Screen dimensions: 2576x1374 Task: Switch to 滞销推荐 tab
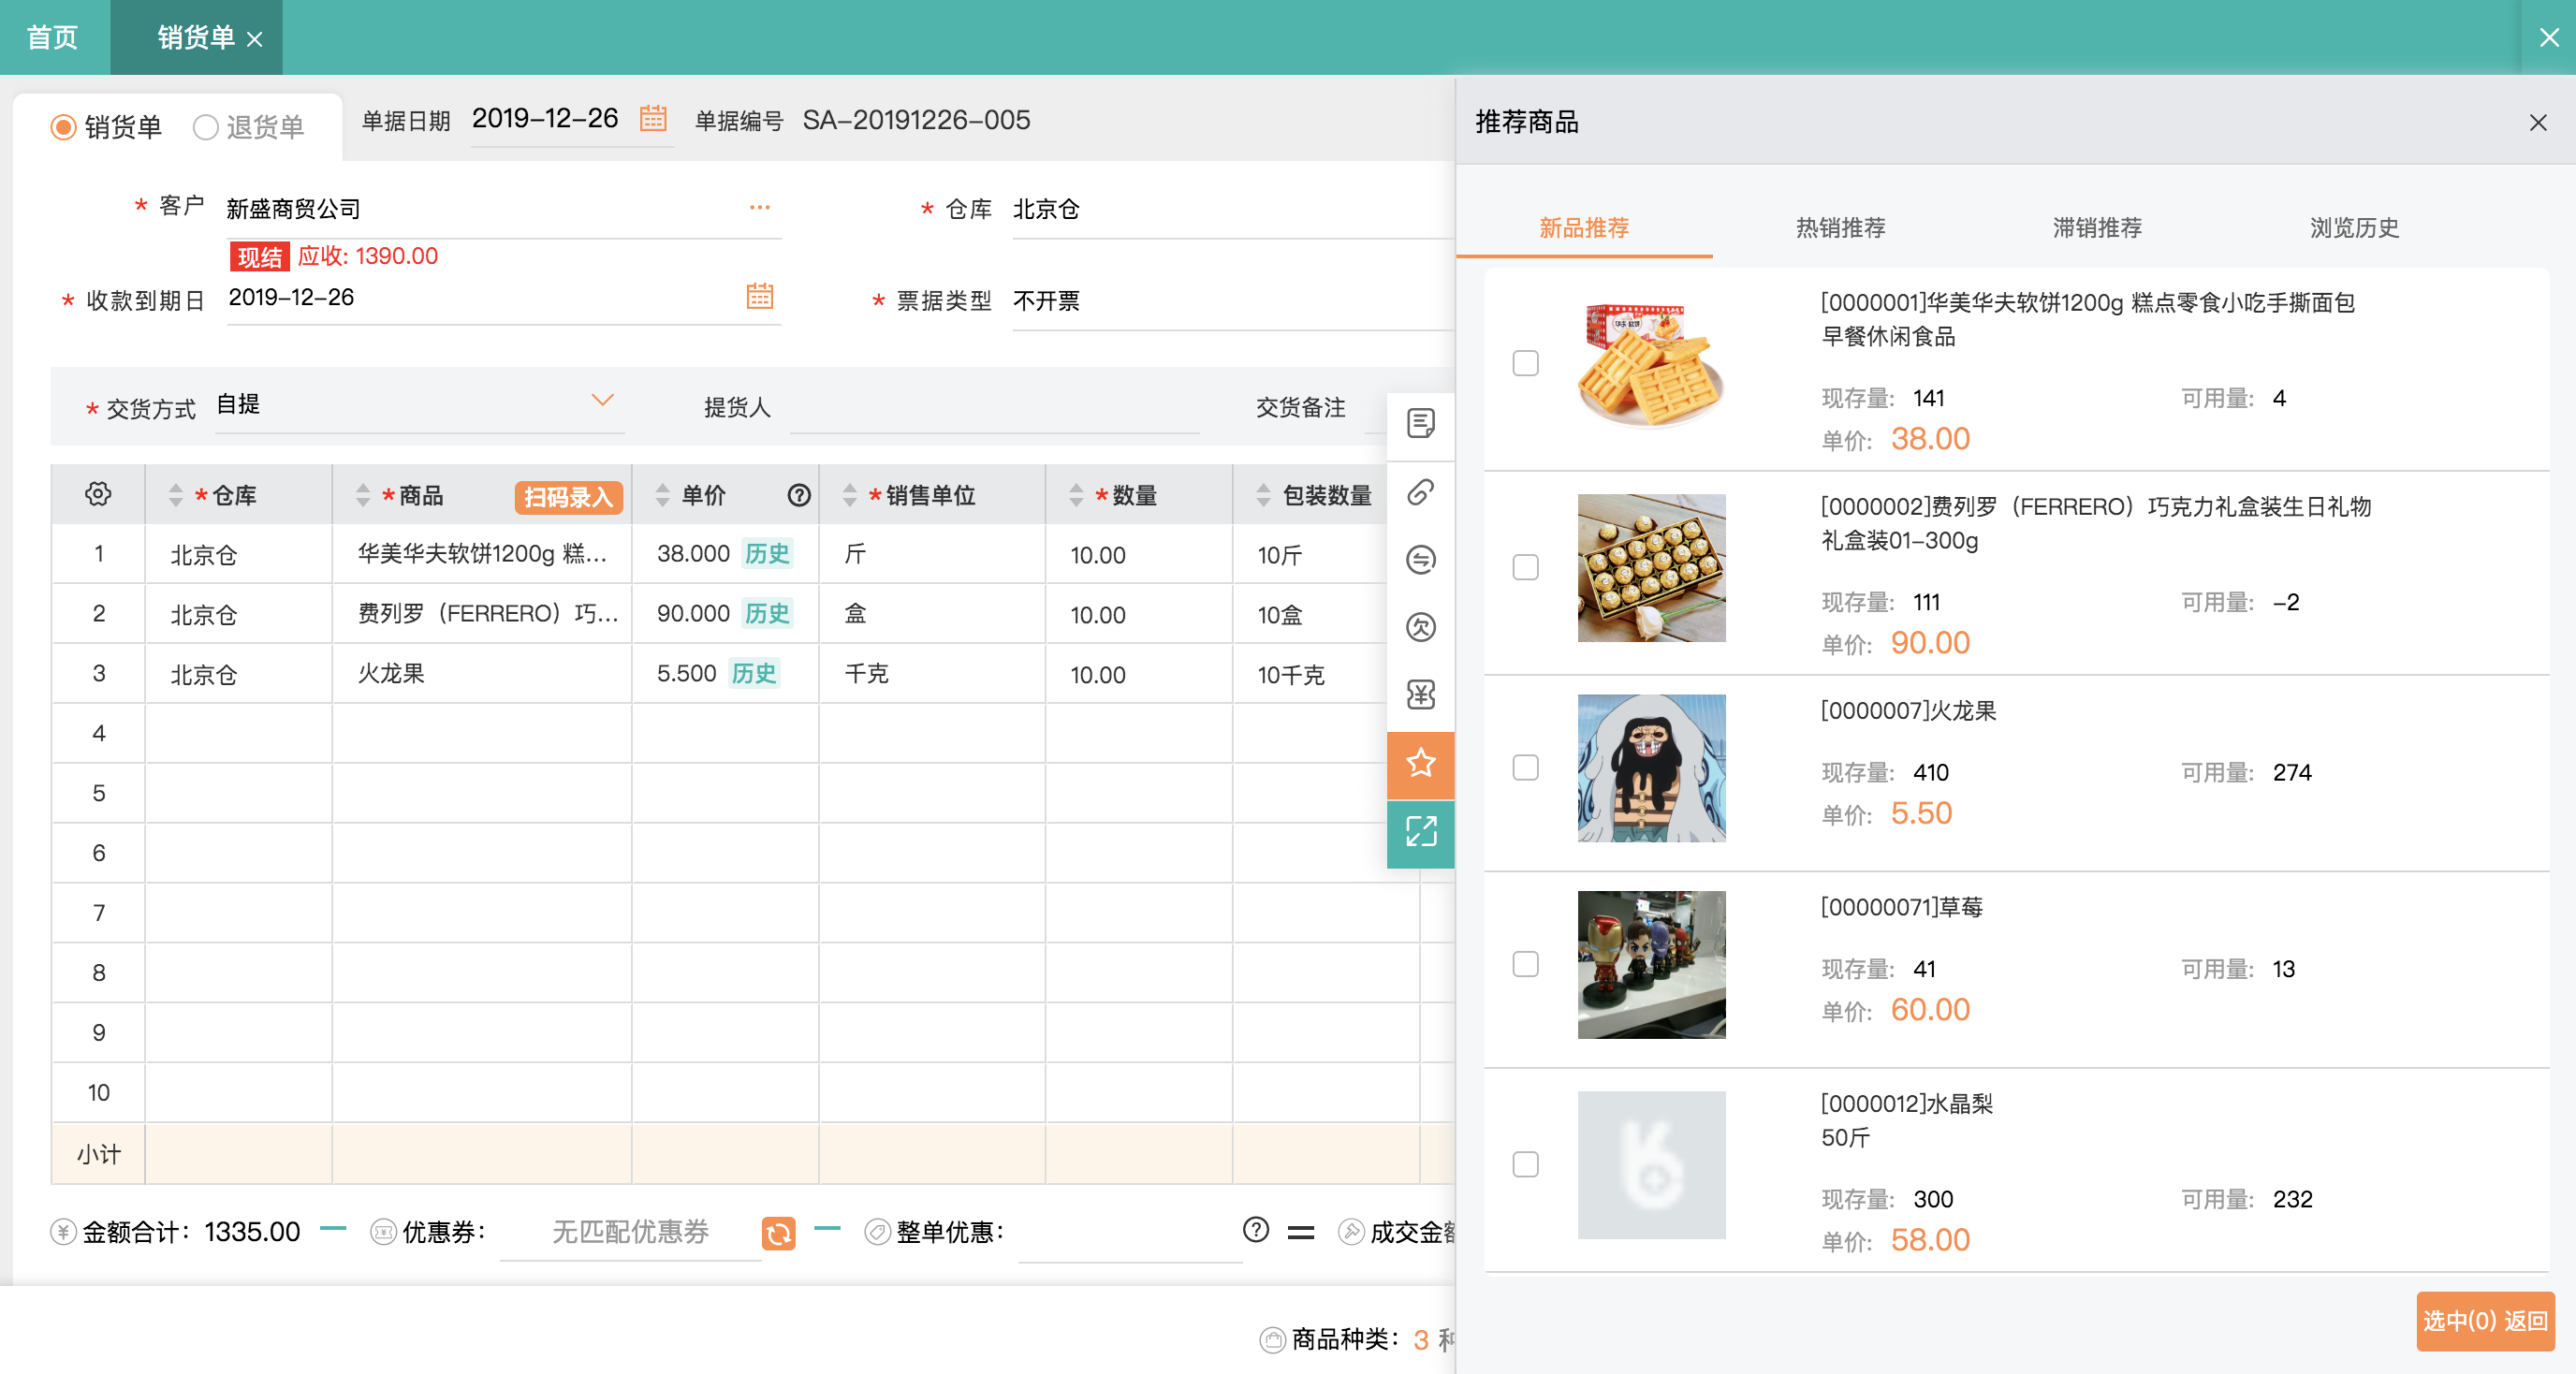pyautogui.click(x=2096, y=227)
